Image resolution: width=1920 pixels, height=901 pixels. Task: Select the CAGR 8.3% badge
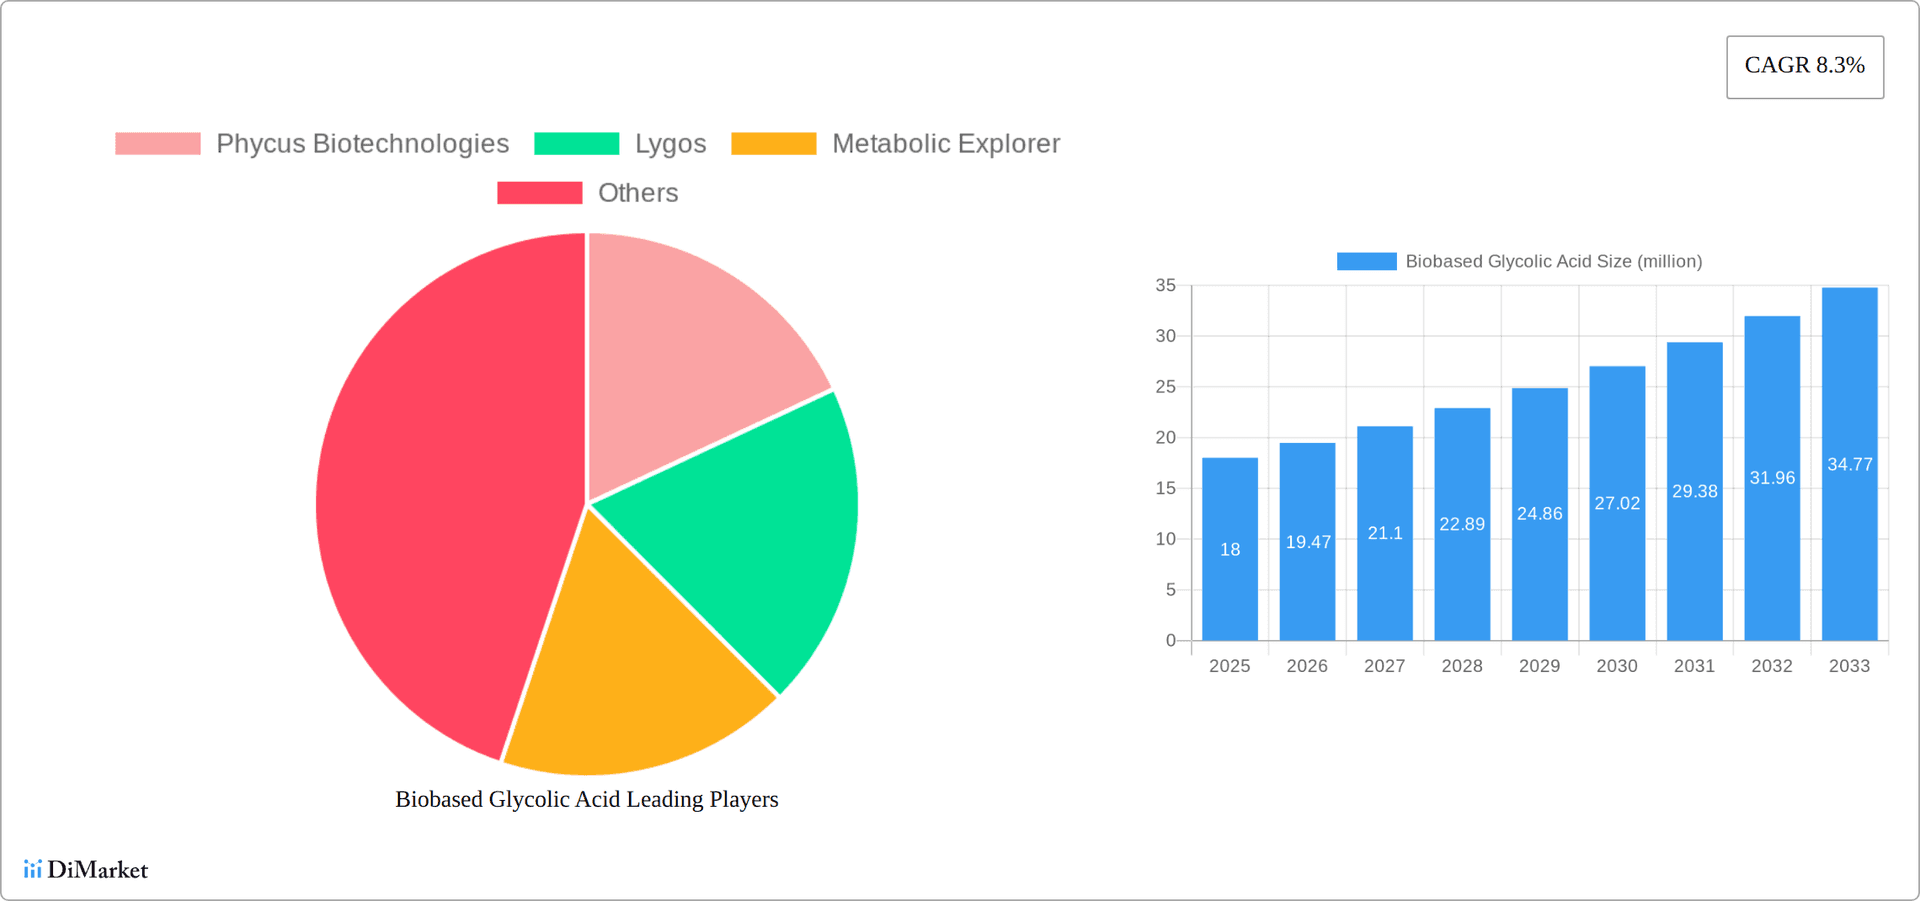coord(1804,66)
